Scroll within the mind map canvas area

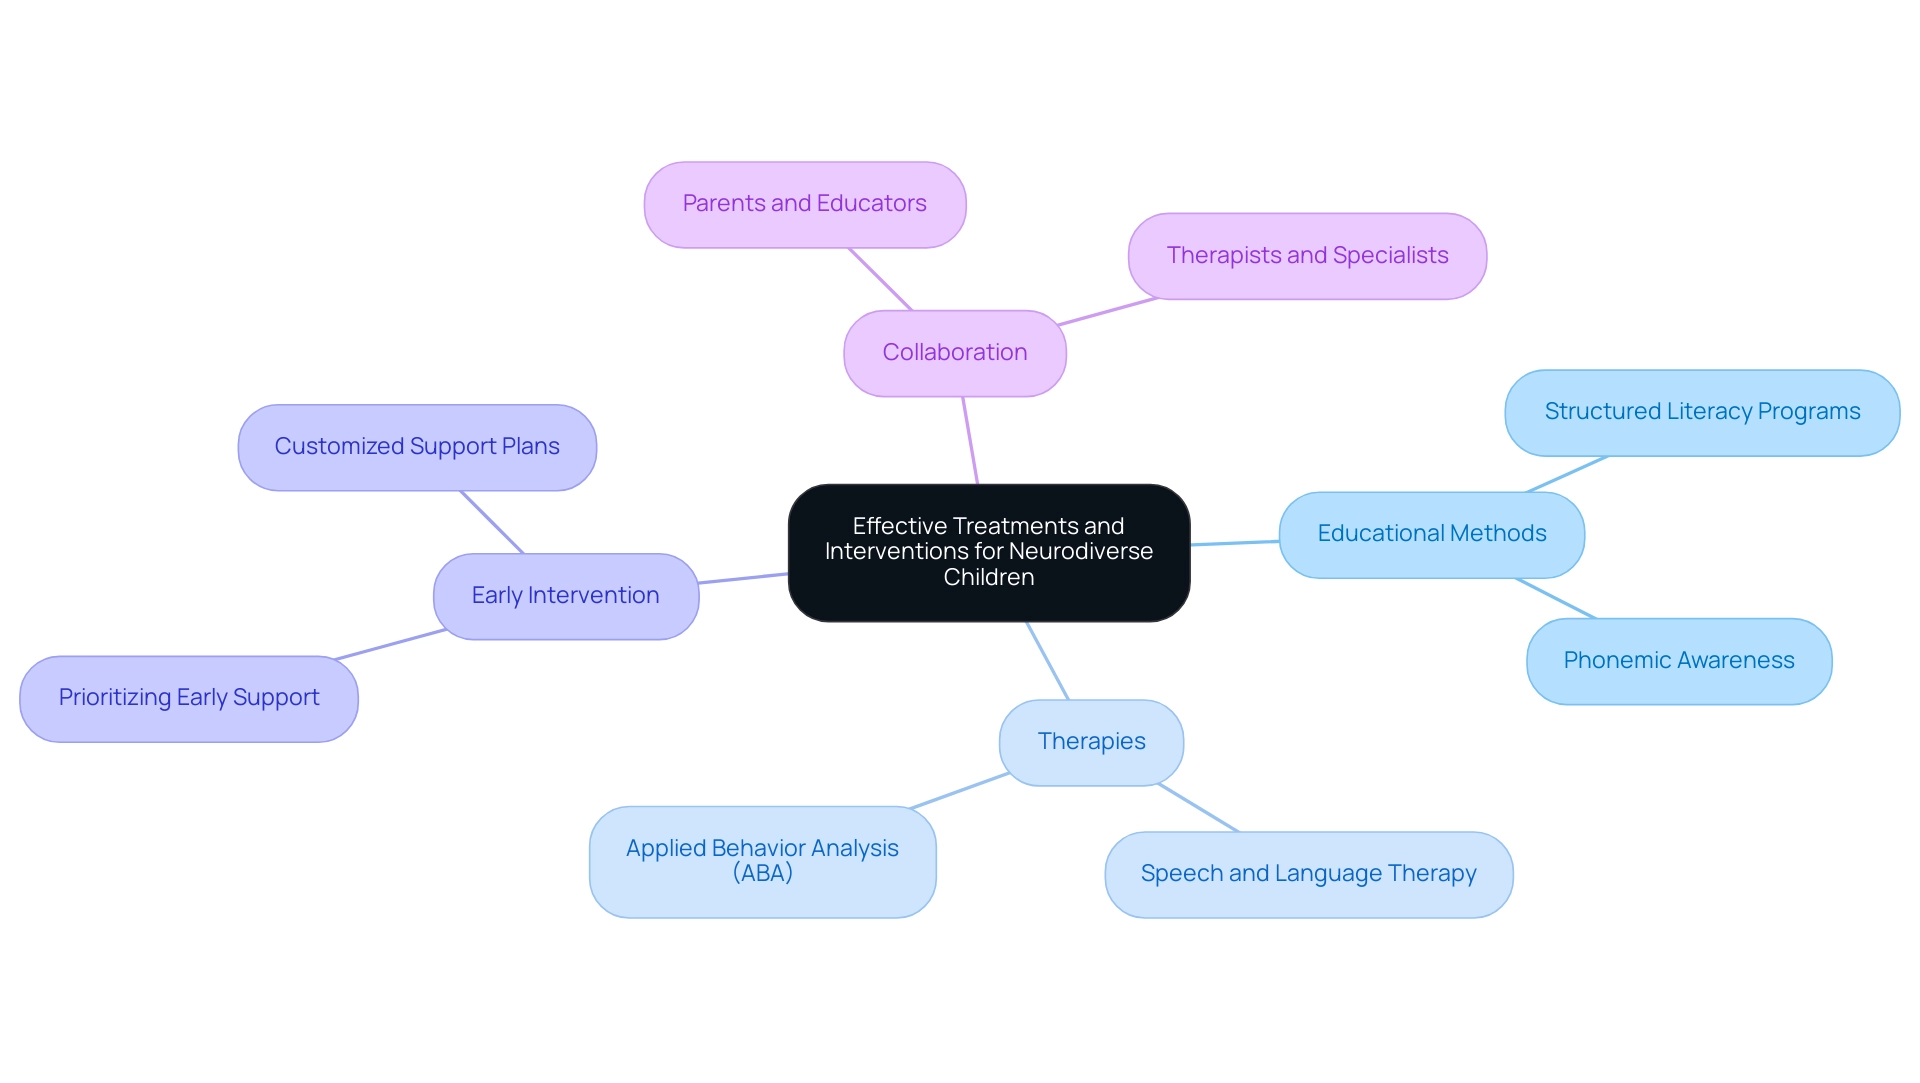[960, 541]
